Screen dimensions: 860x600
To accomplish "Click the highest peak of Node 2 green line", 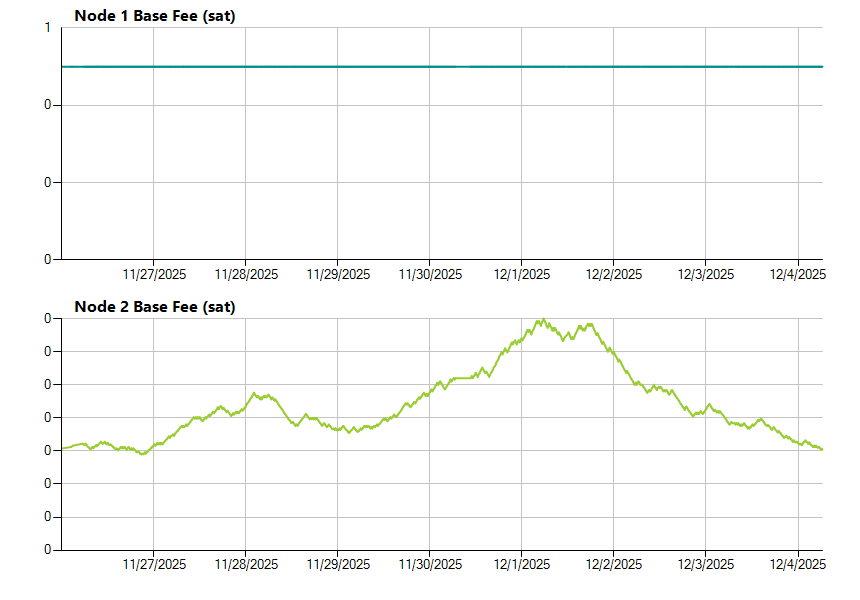I will tap(540, 320).
